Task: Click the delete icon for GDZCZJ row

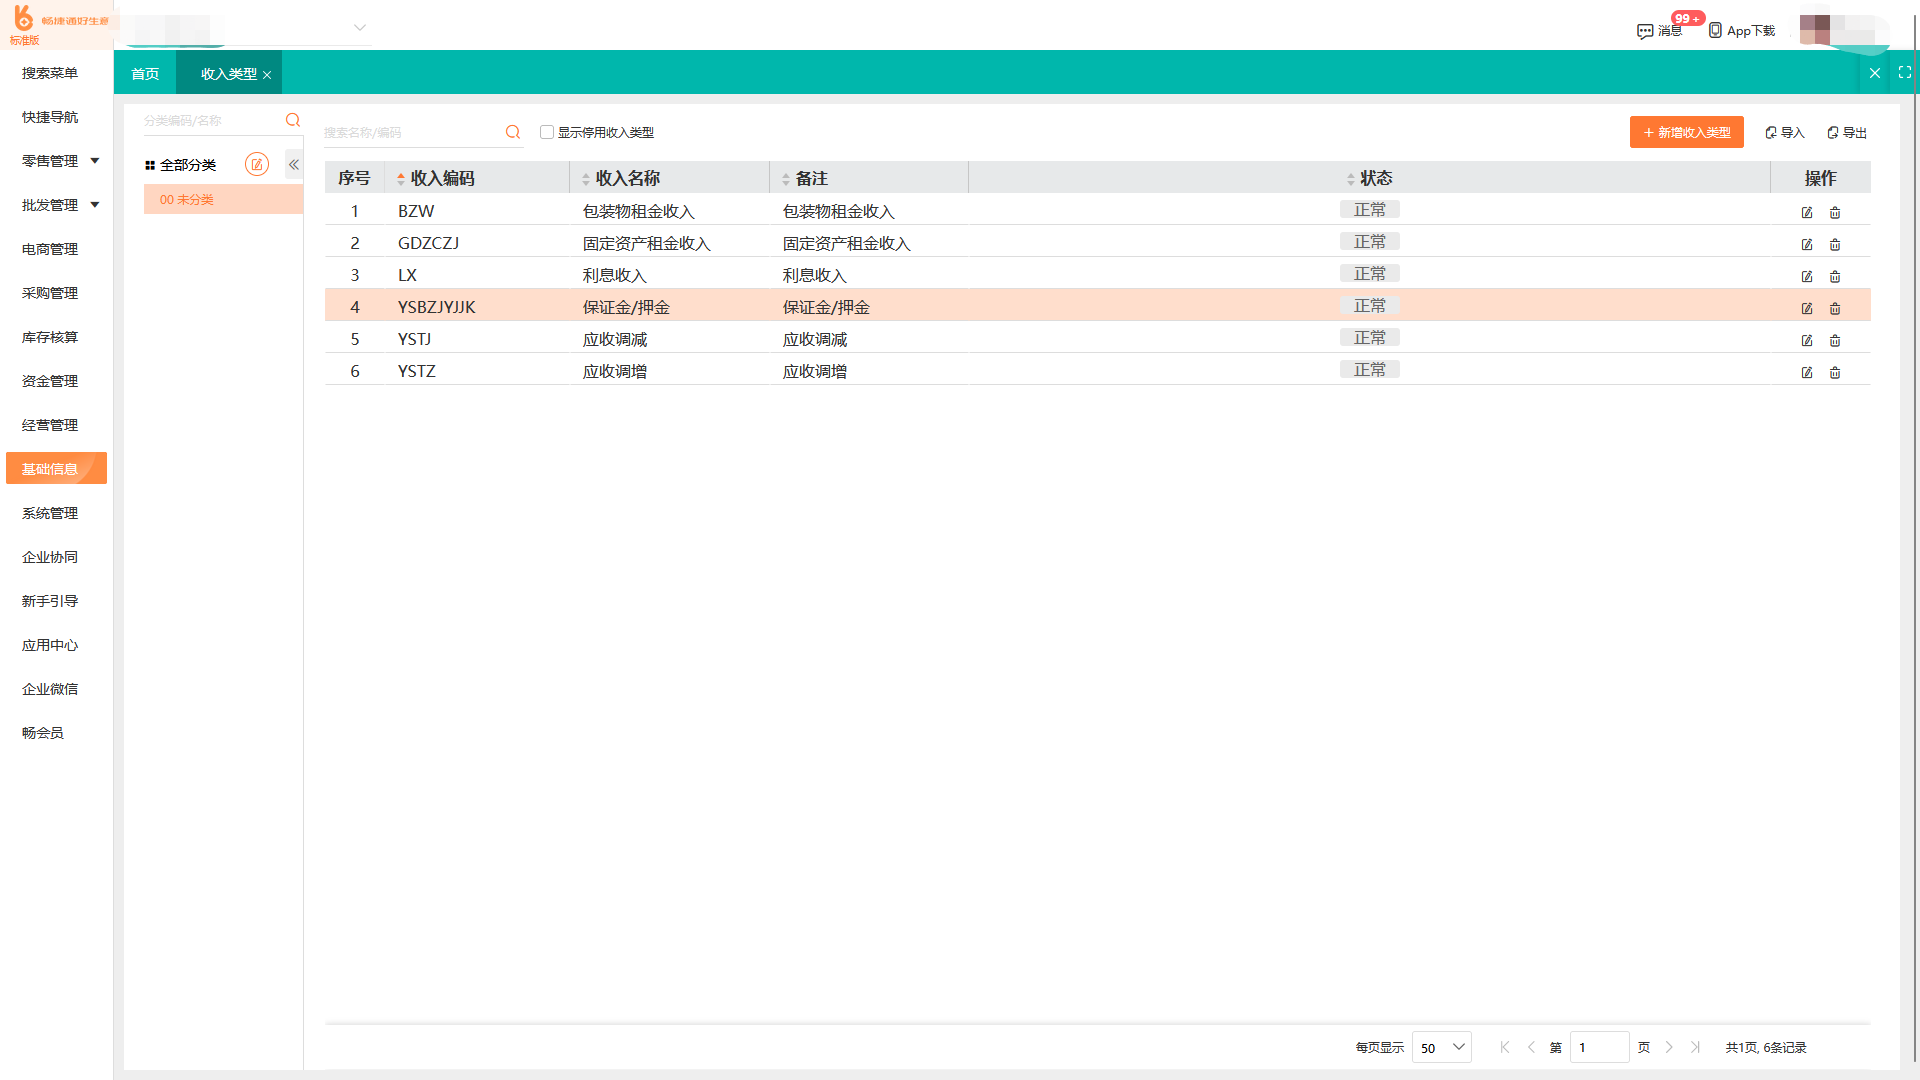Action: pyautogui.click(x=1836, y=243)
